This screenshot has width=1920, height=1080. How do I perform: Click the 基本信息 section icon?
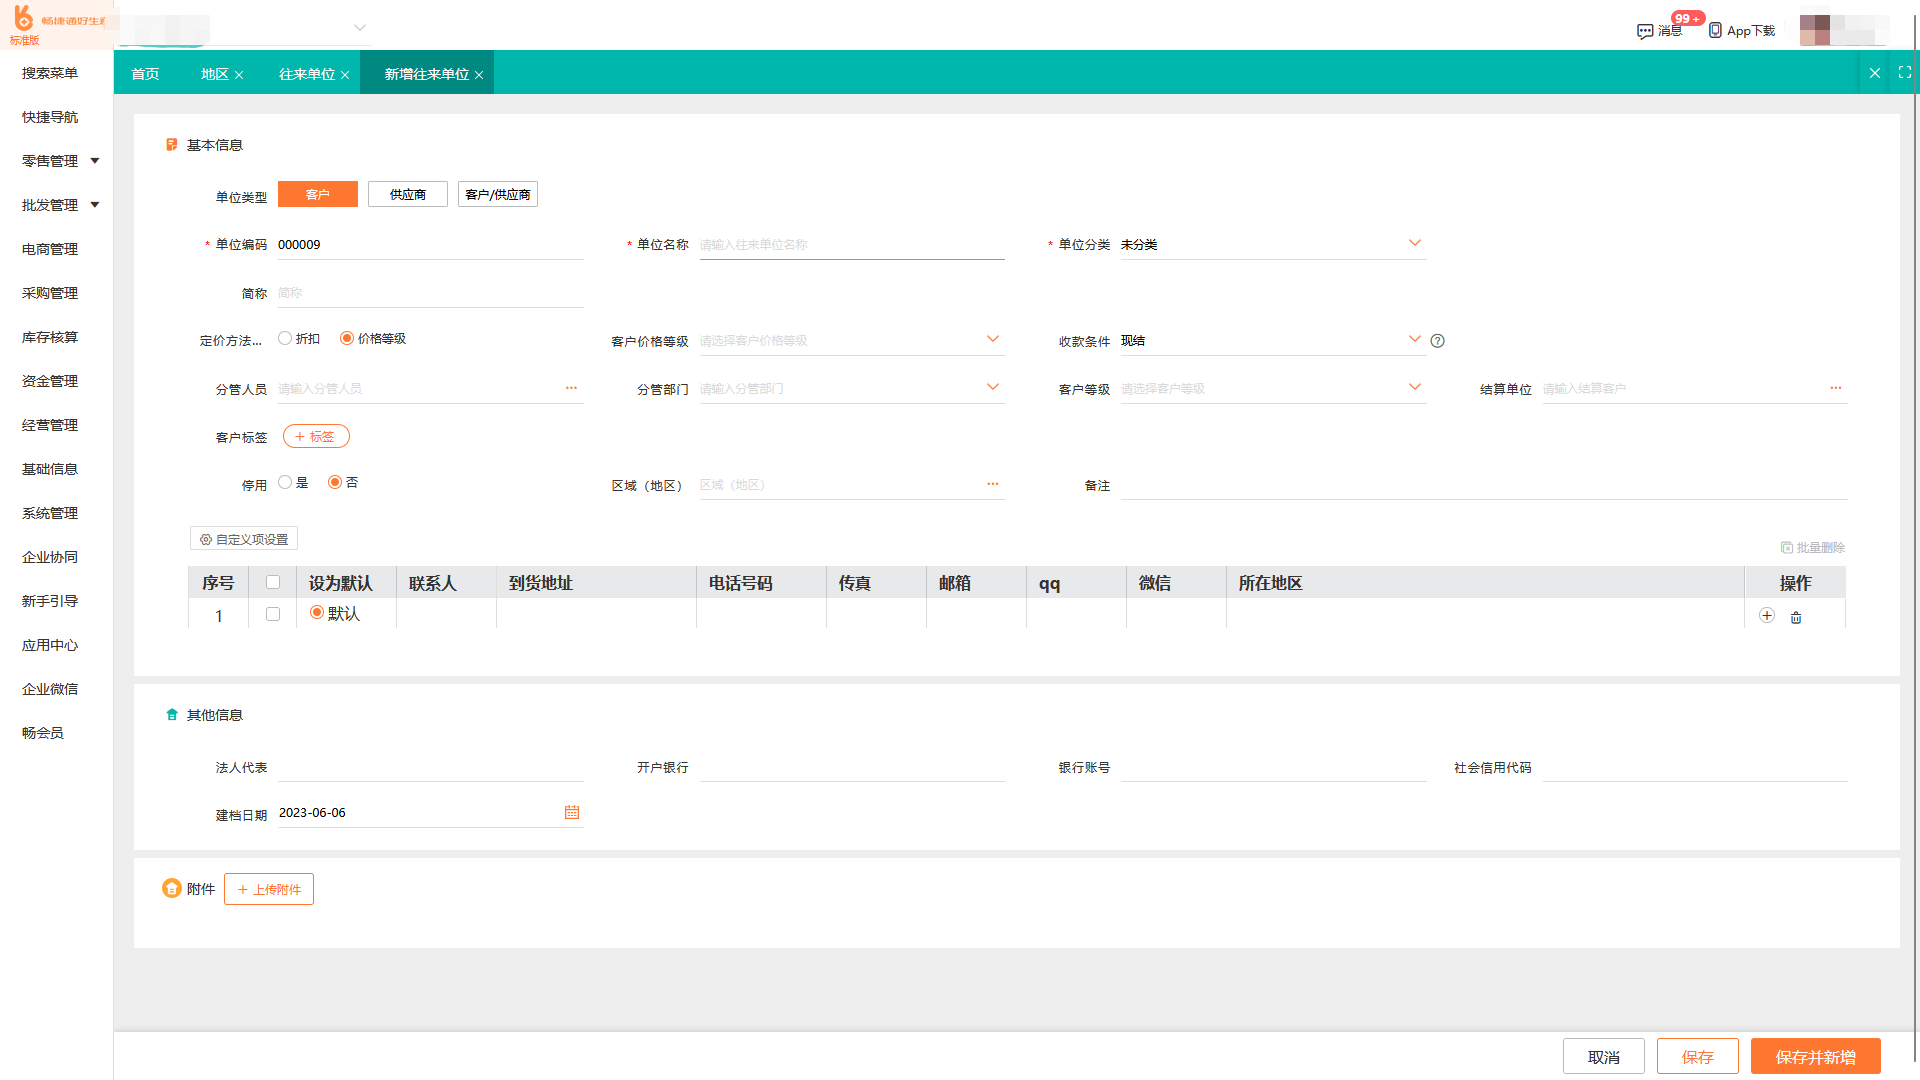(x=171, y=145)
